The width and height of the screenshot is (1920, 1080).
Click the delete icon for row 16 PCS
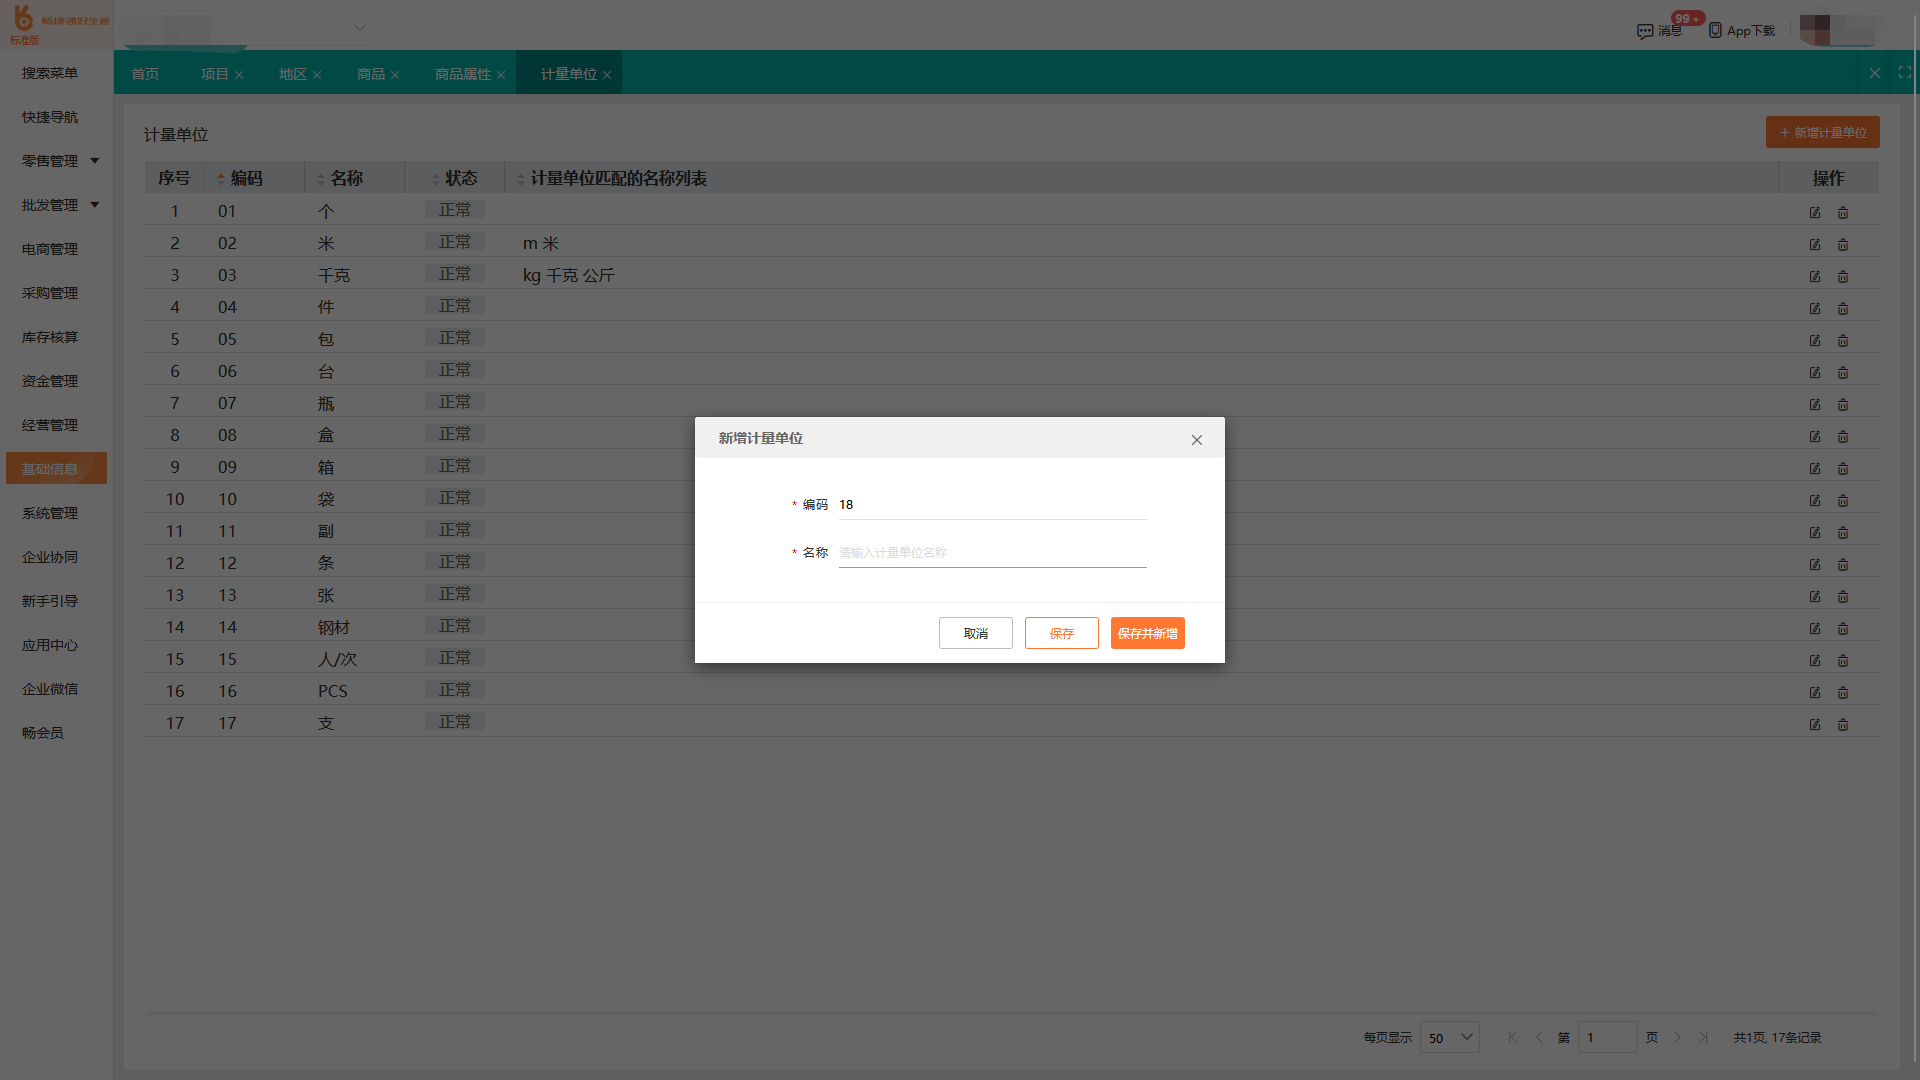1844,692
